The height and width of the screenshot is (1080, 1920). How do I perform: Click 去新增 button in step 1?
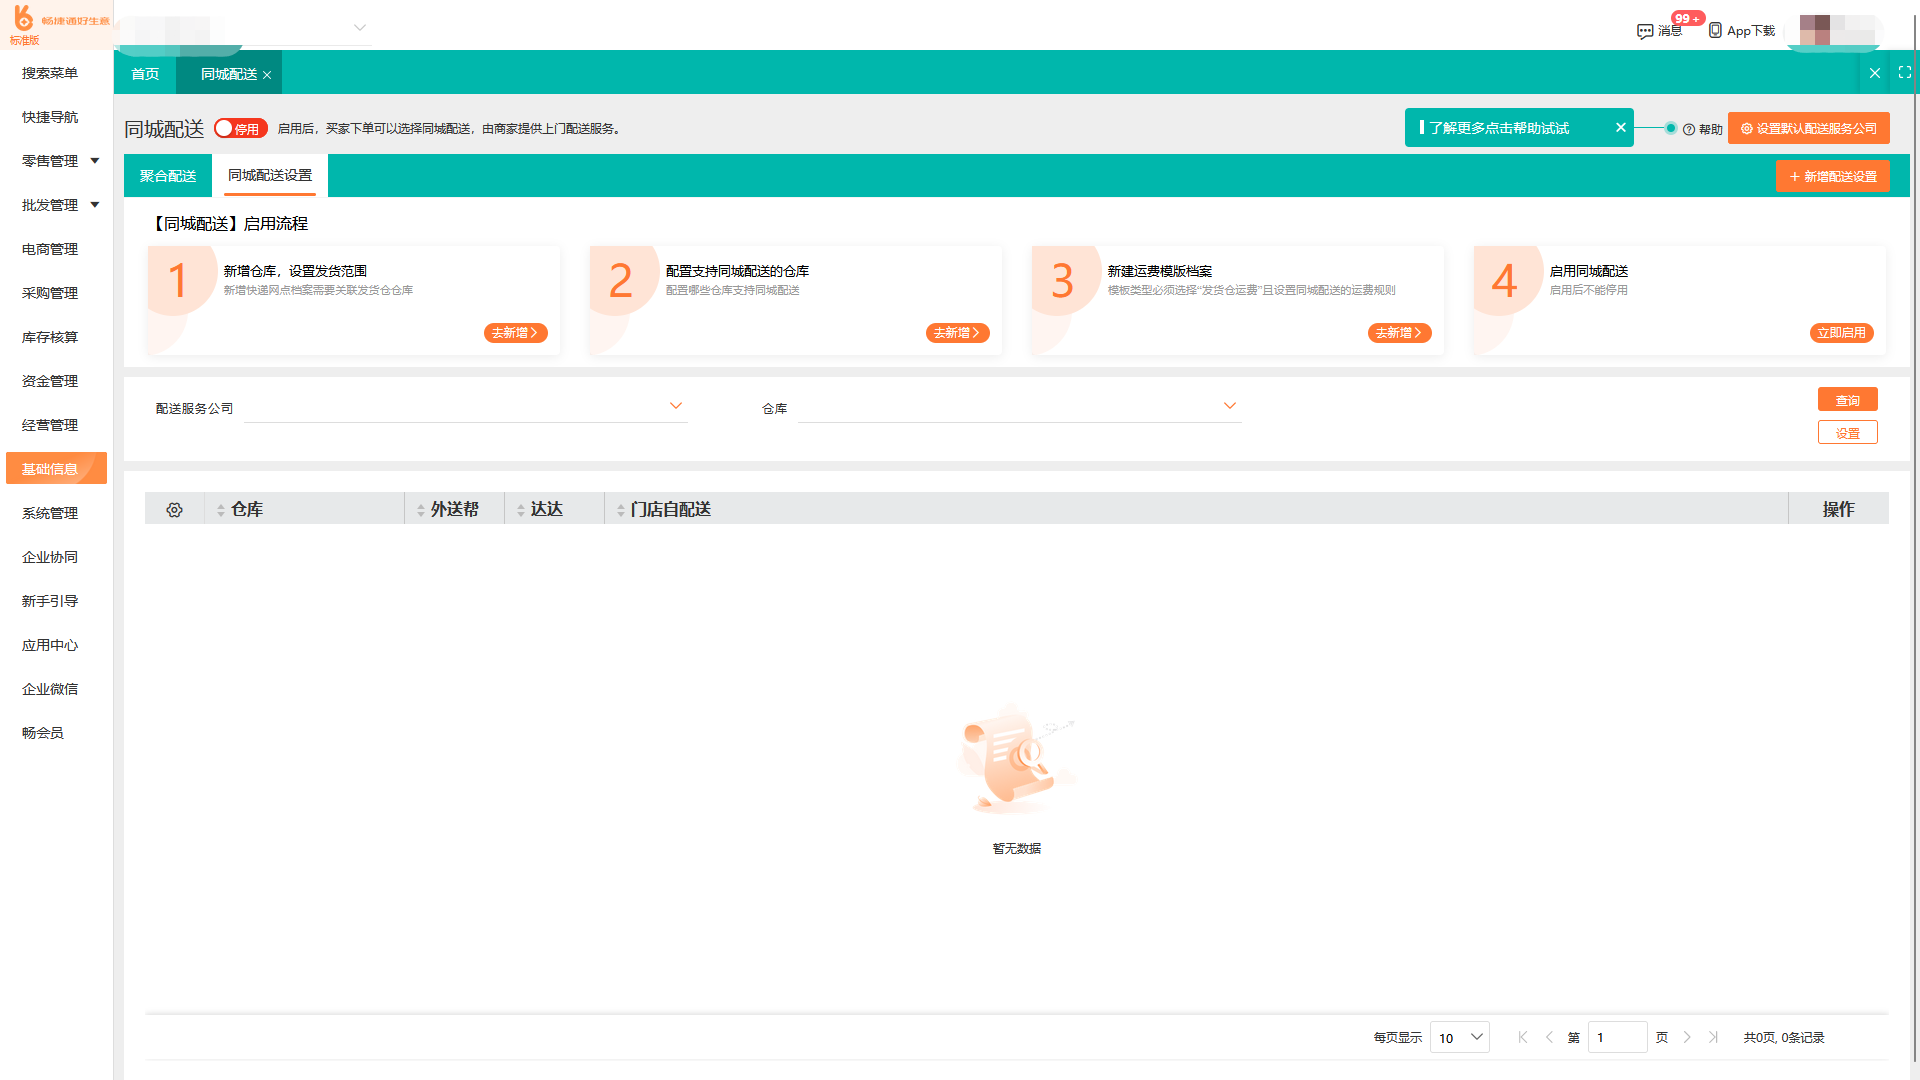point(514,332)
